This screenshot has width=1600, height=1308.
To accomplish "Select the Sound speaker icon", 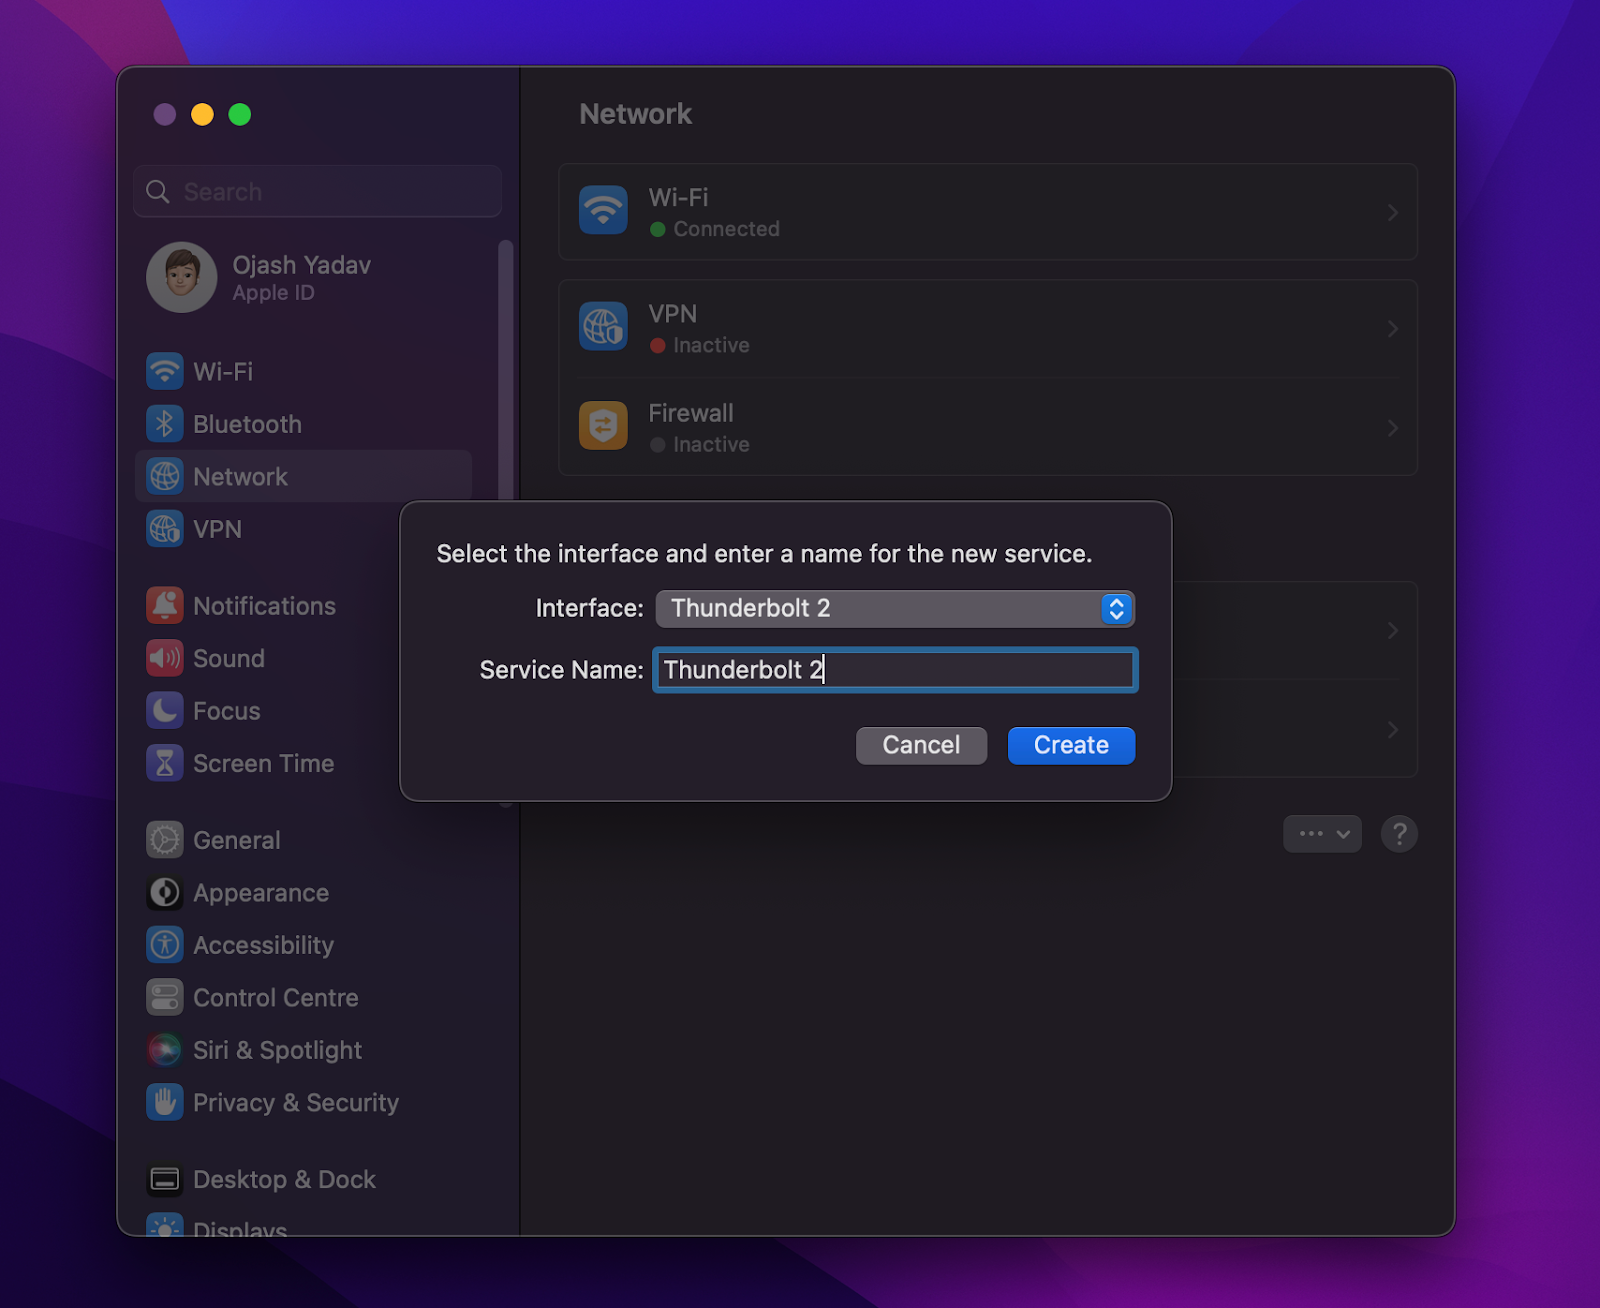I will coord(165,658).
